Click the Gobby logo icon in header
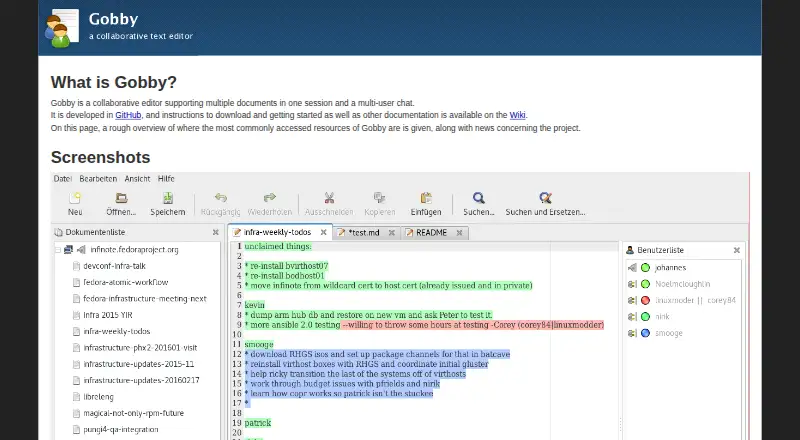This screenshot has width=800, height=440. (x=62, y=28)
